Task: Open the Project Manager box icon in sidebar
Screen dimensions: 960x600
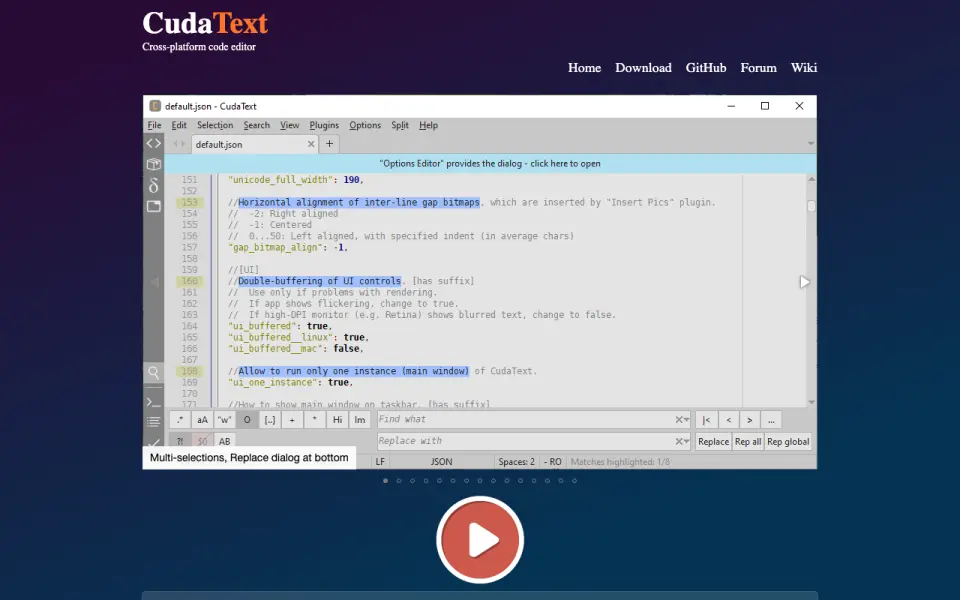Action: 154,164
